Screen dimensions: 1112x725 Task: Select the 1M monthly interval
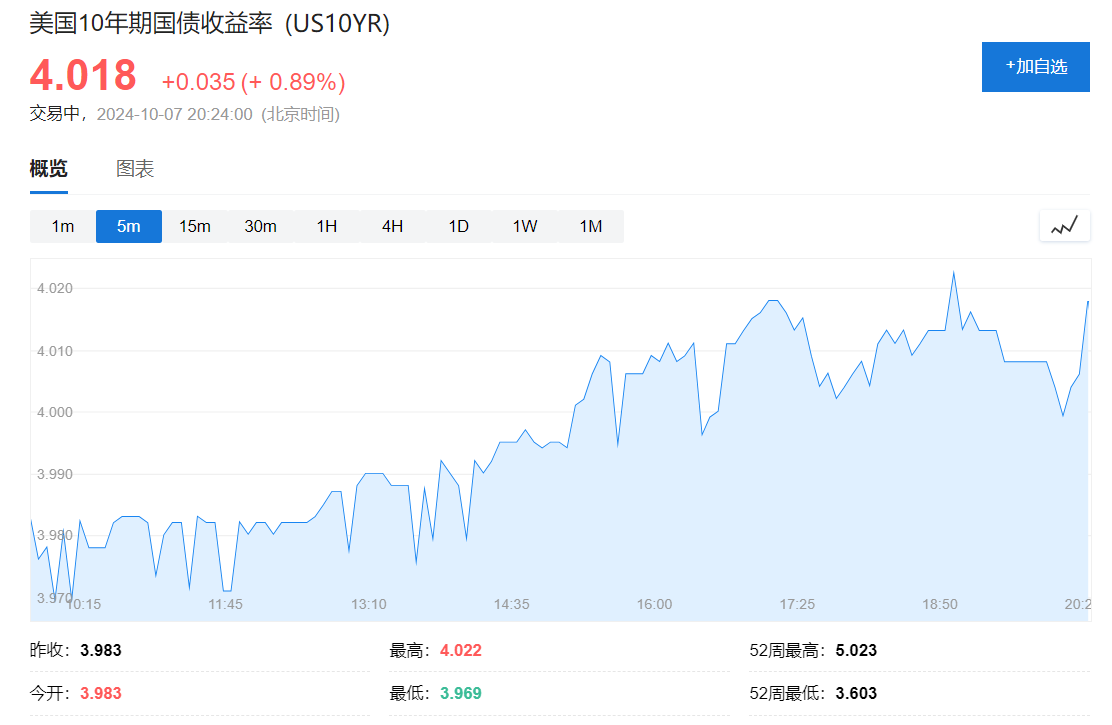pyautogui.click(x=591, y=226)
